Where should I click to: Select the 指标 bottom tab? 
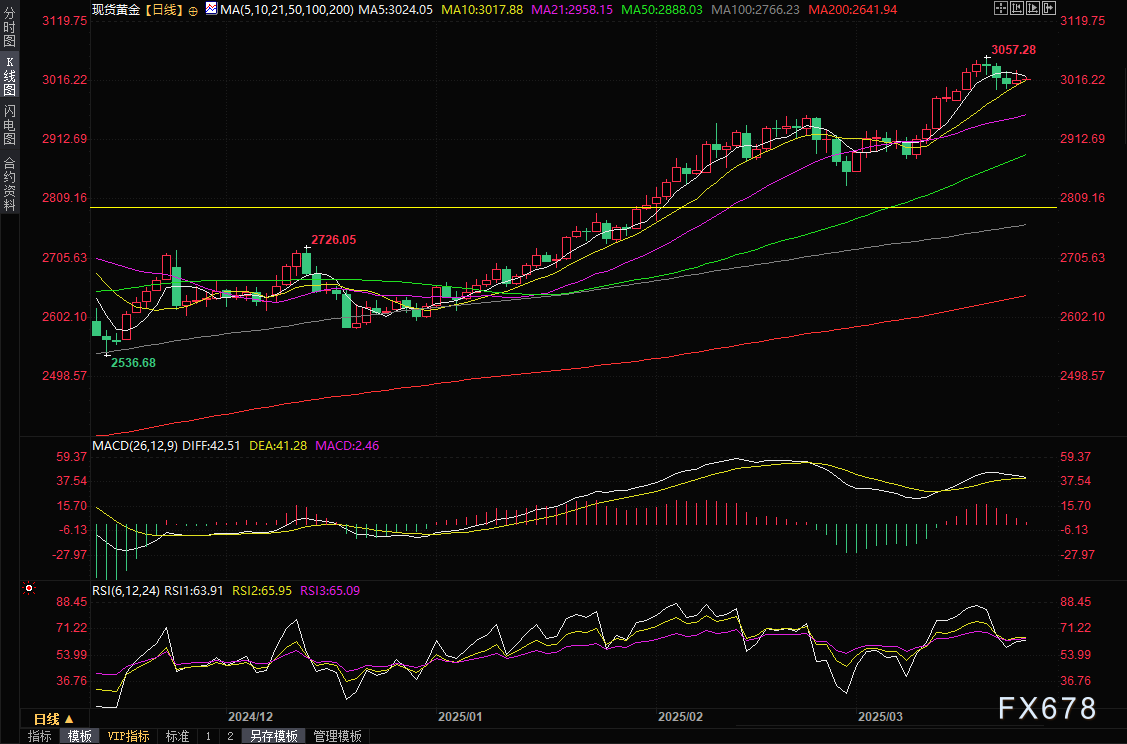[x=40, y=736]
